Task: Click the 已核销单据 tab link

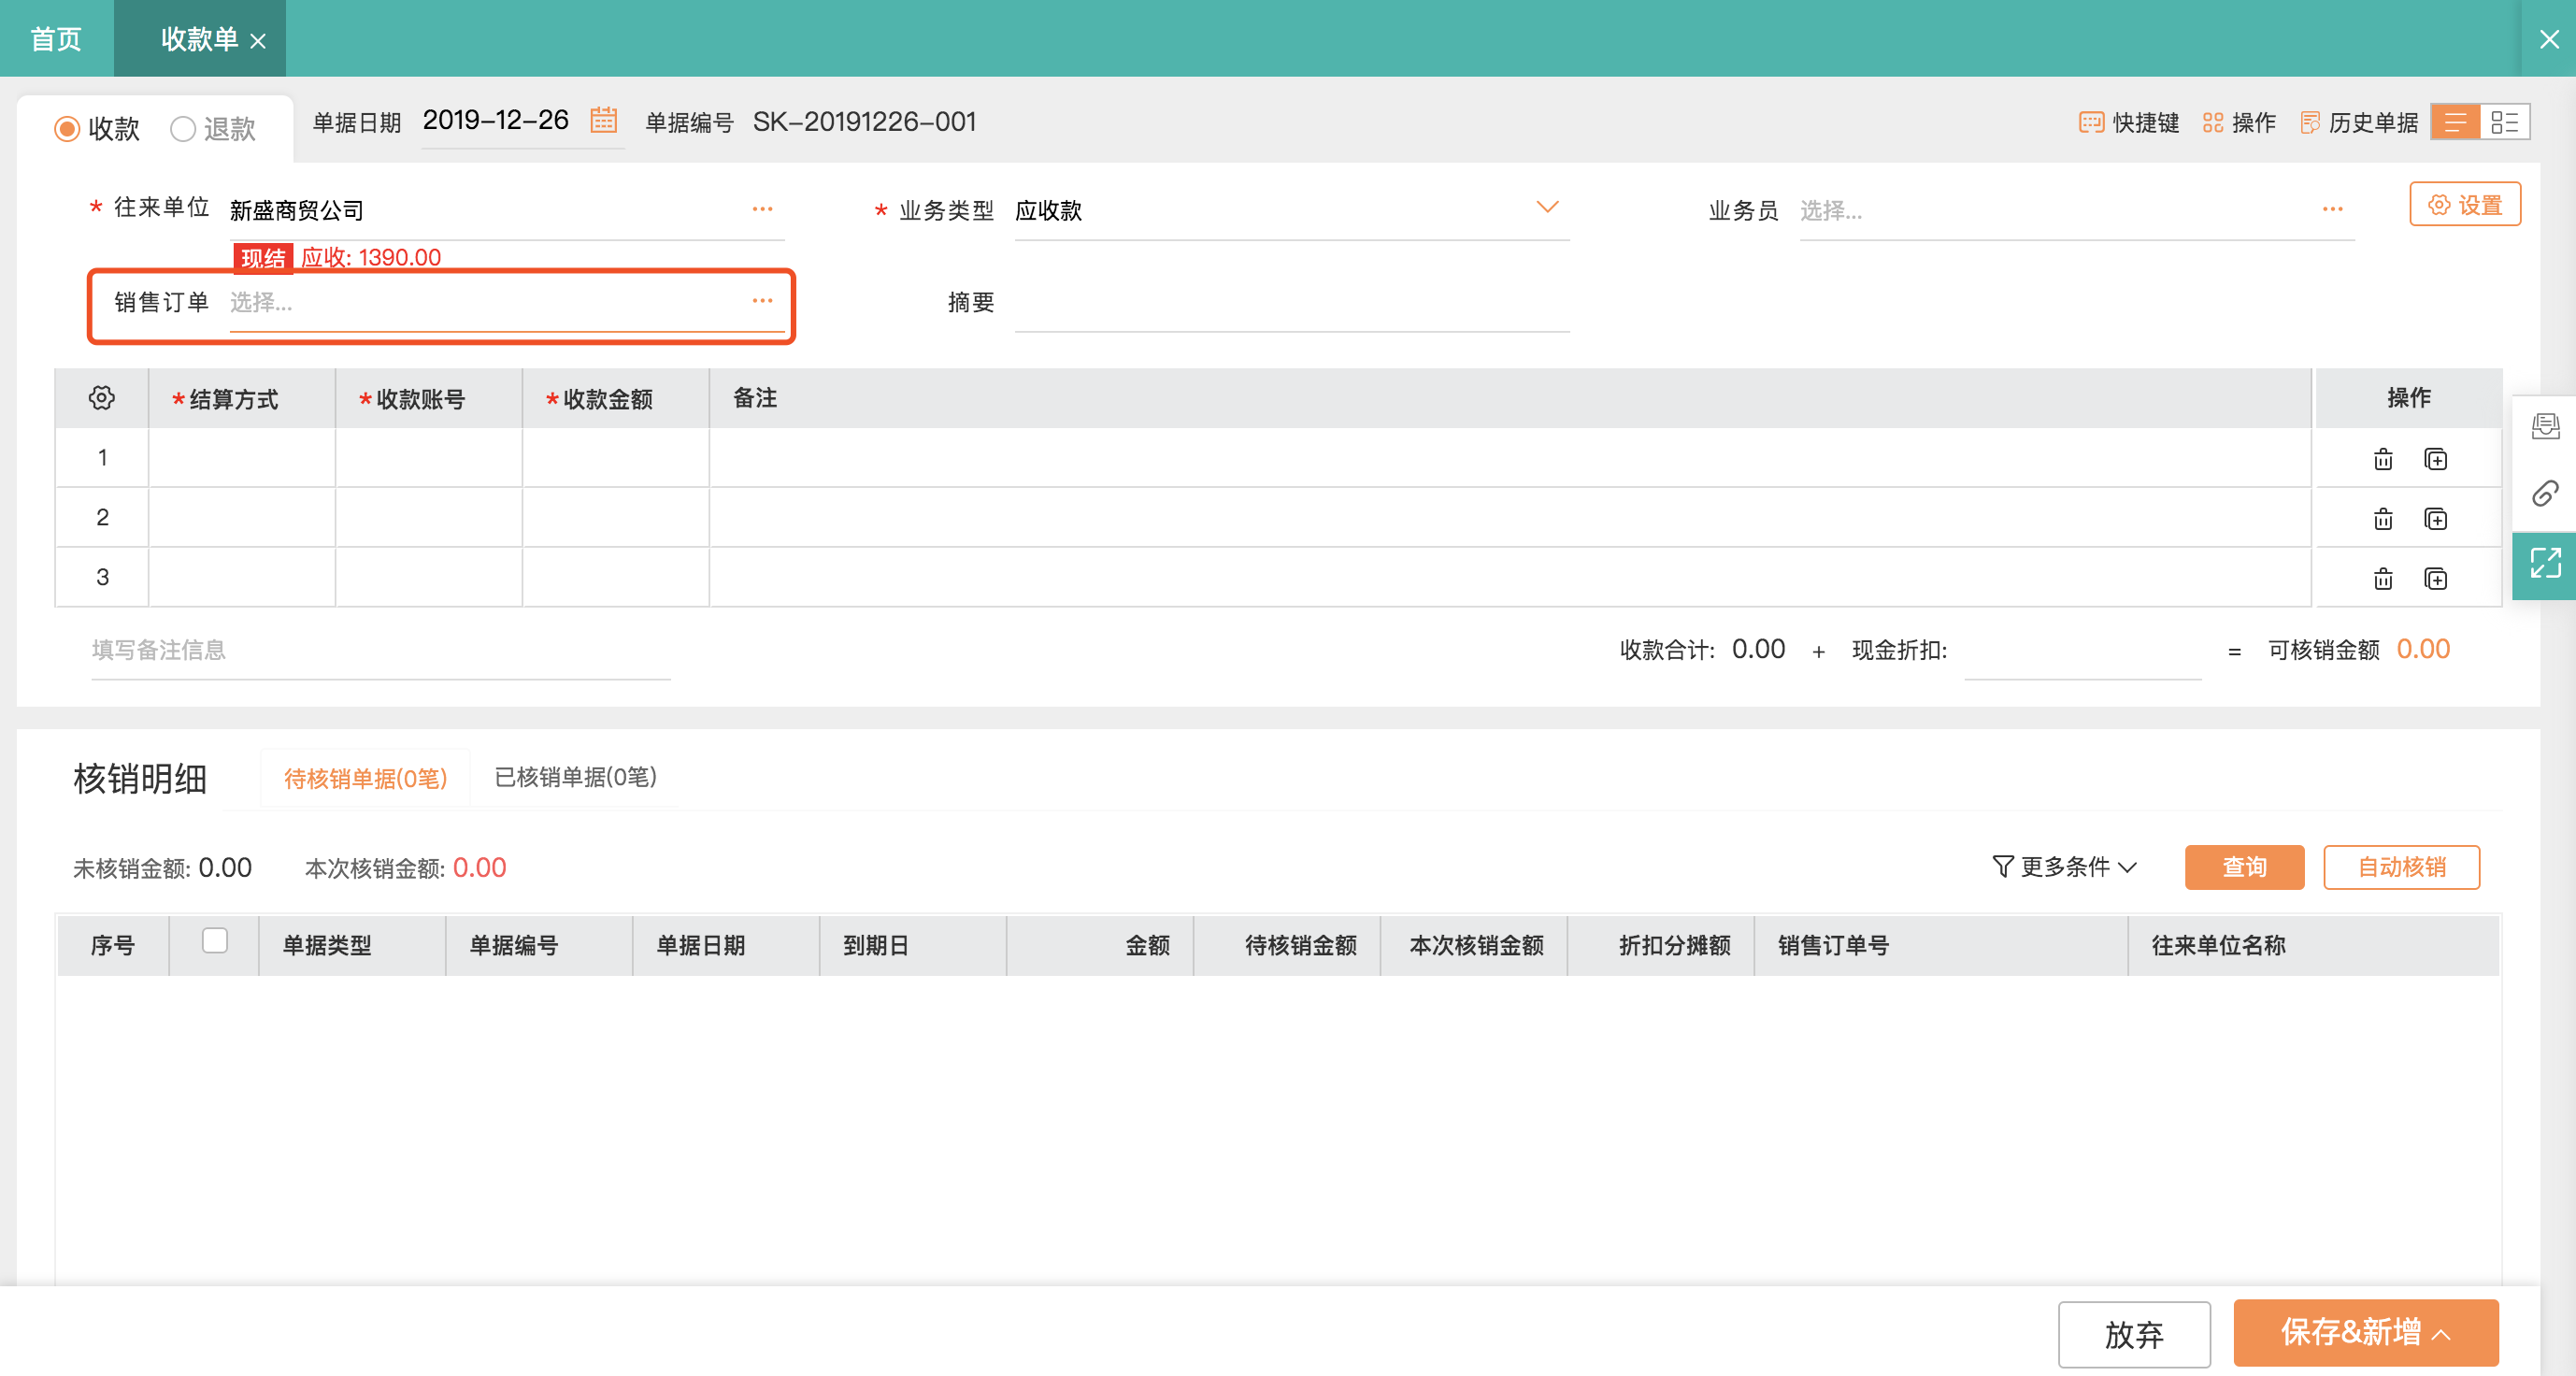Action: (574, 779)
